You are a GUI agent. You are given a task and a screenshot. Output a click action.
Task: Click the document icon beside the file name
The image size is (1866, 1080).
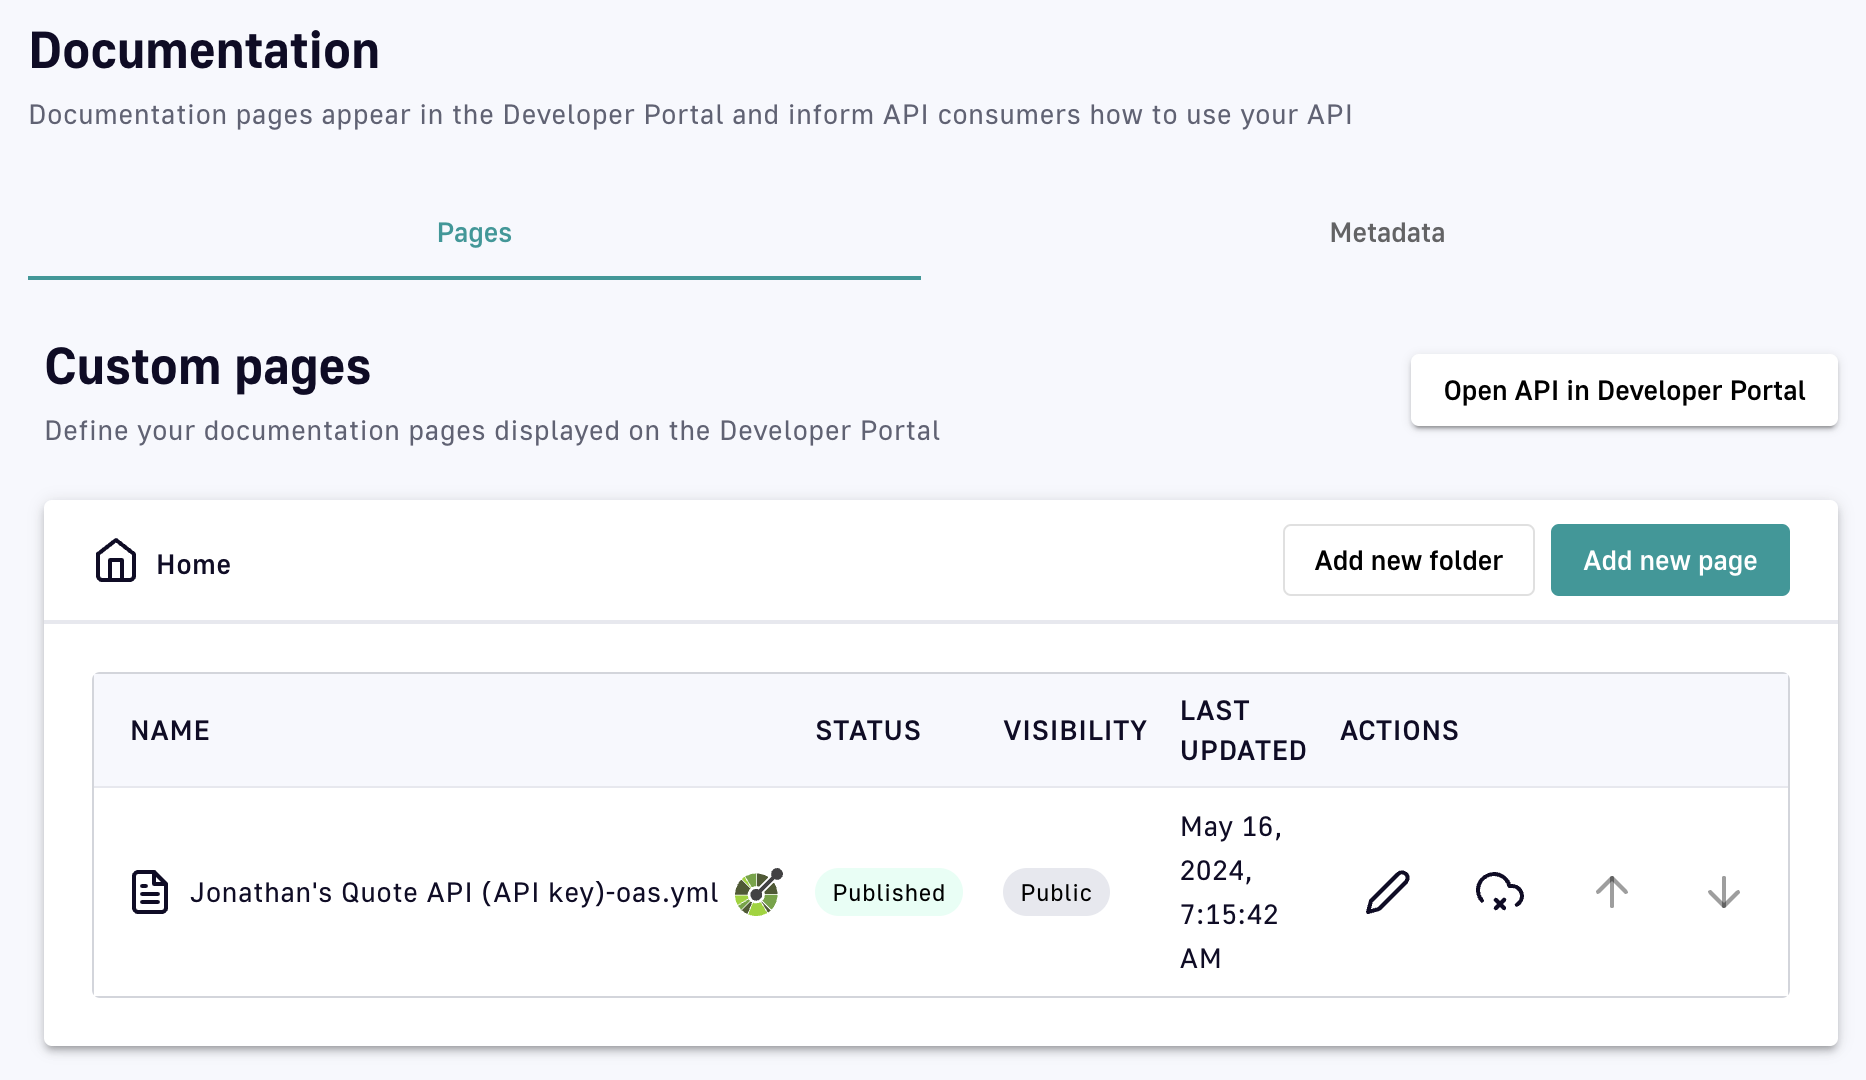point(150,892)
